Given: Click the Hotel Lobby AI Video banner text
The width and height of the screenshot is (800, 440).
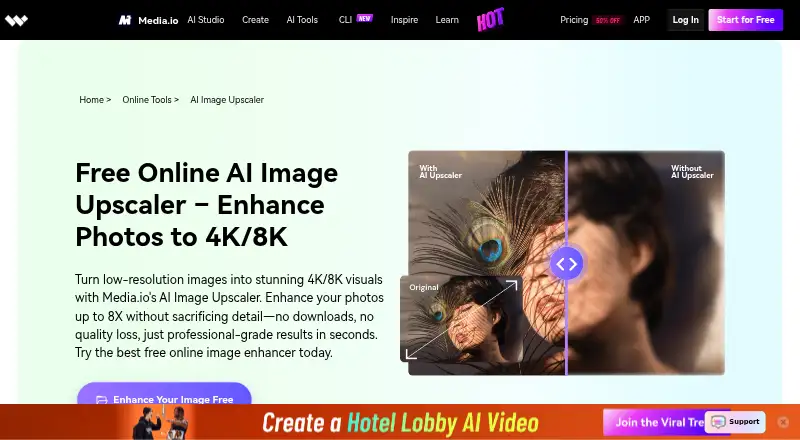Looking at the screenshot, I should tap(401, 423).
